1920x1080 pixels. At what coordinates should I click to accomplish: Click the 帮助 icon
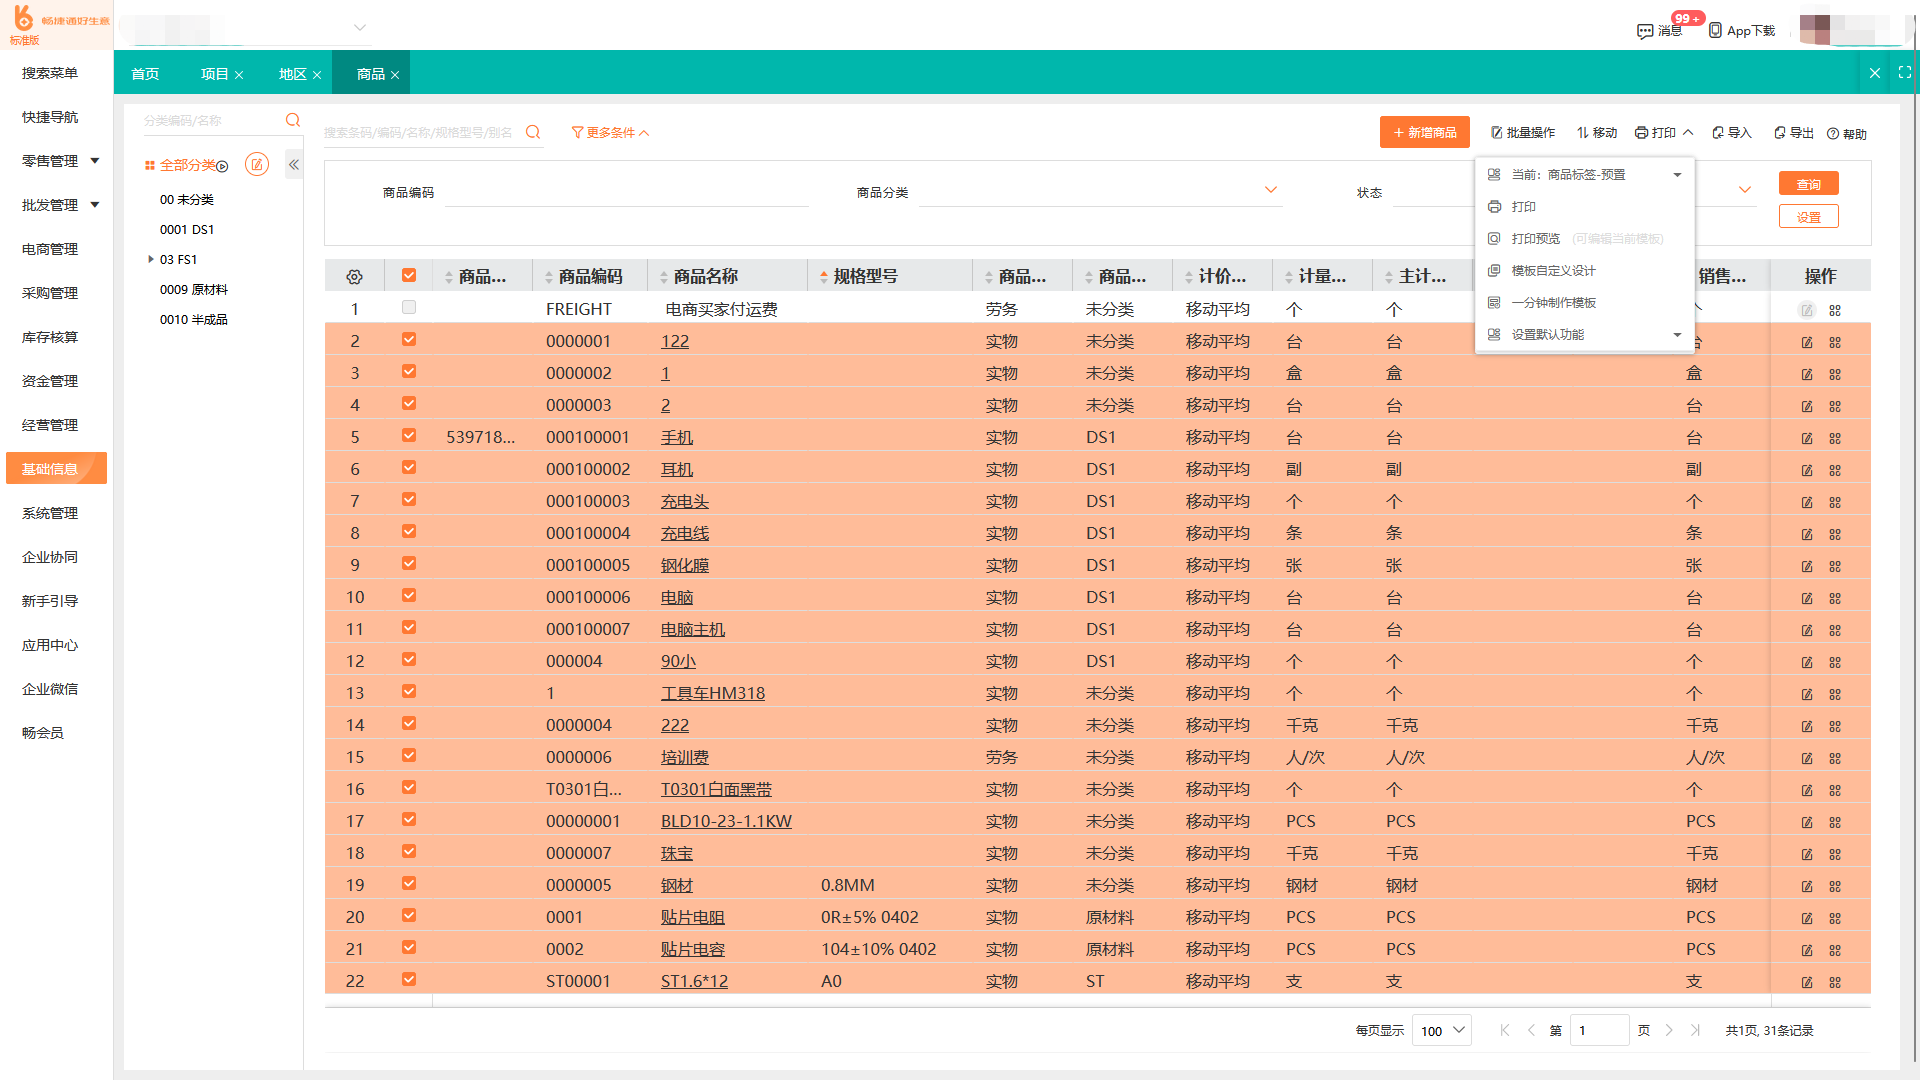click(x=1834, y=132)
